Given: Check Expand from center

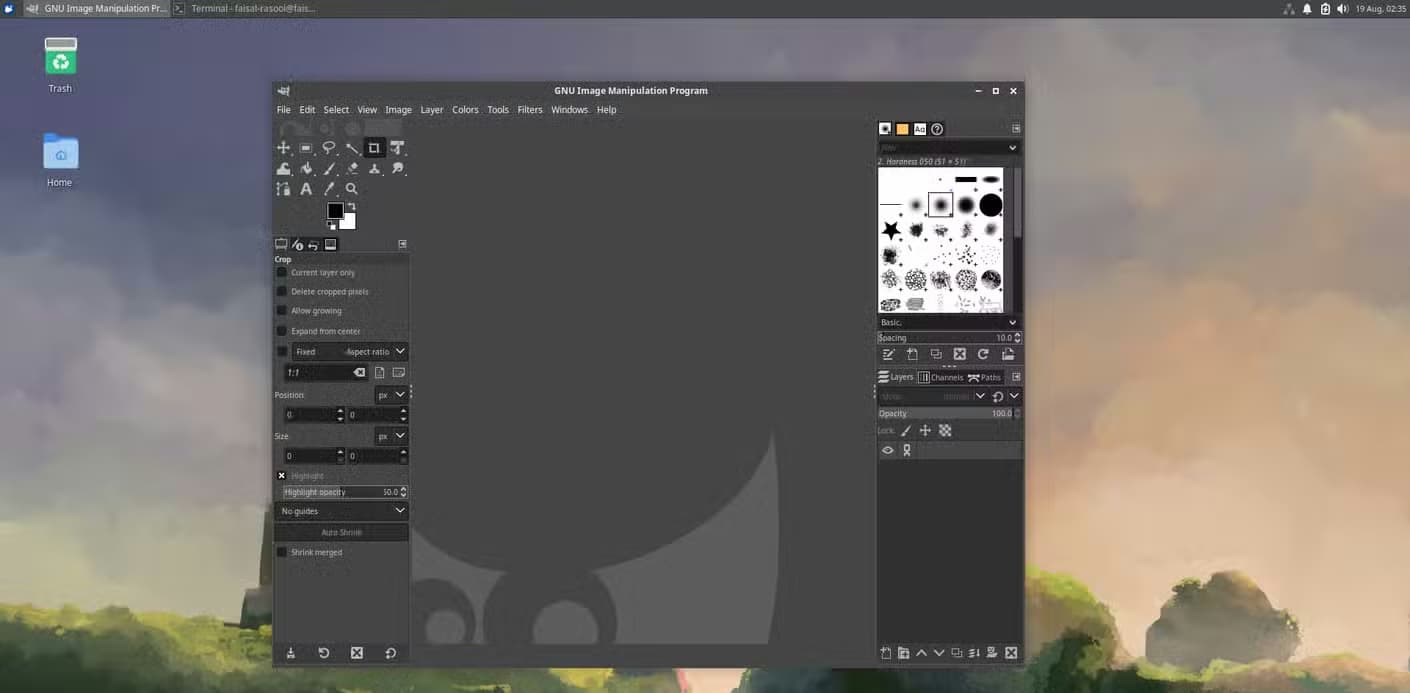Looking at the screenshot, I should click(282, 331).
